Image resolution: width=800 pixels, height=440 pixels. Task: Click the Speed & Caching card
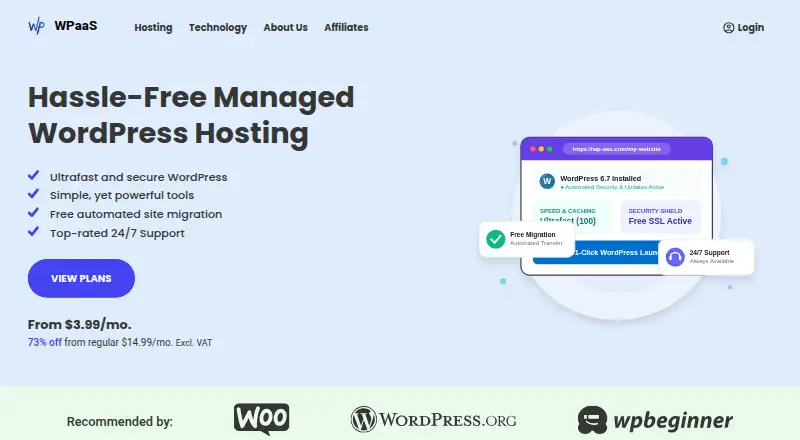(x=572, y=216)
